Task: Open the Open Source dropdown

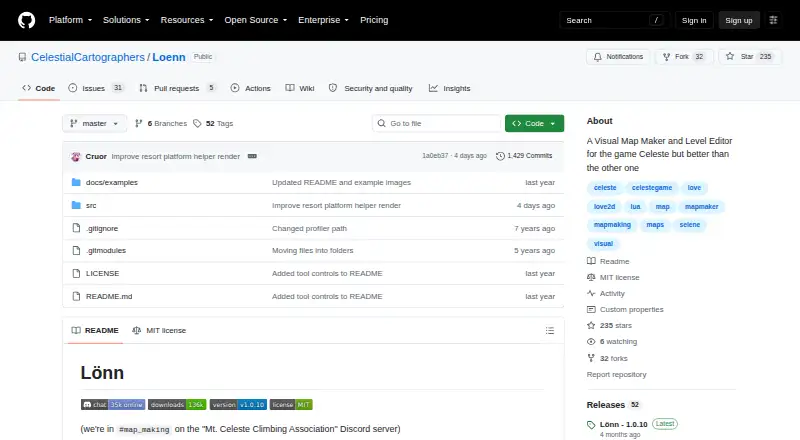Action: (x=256, y=20)
